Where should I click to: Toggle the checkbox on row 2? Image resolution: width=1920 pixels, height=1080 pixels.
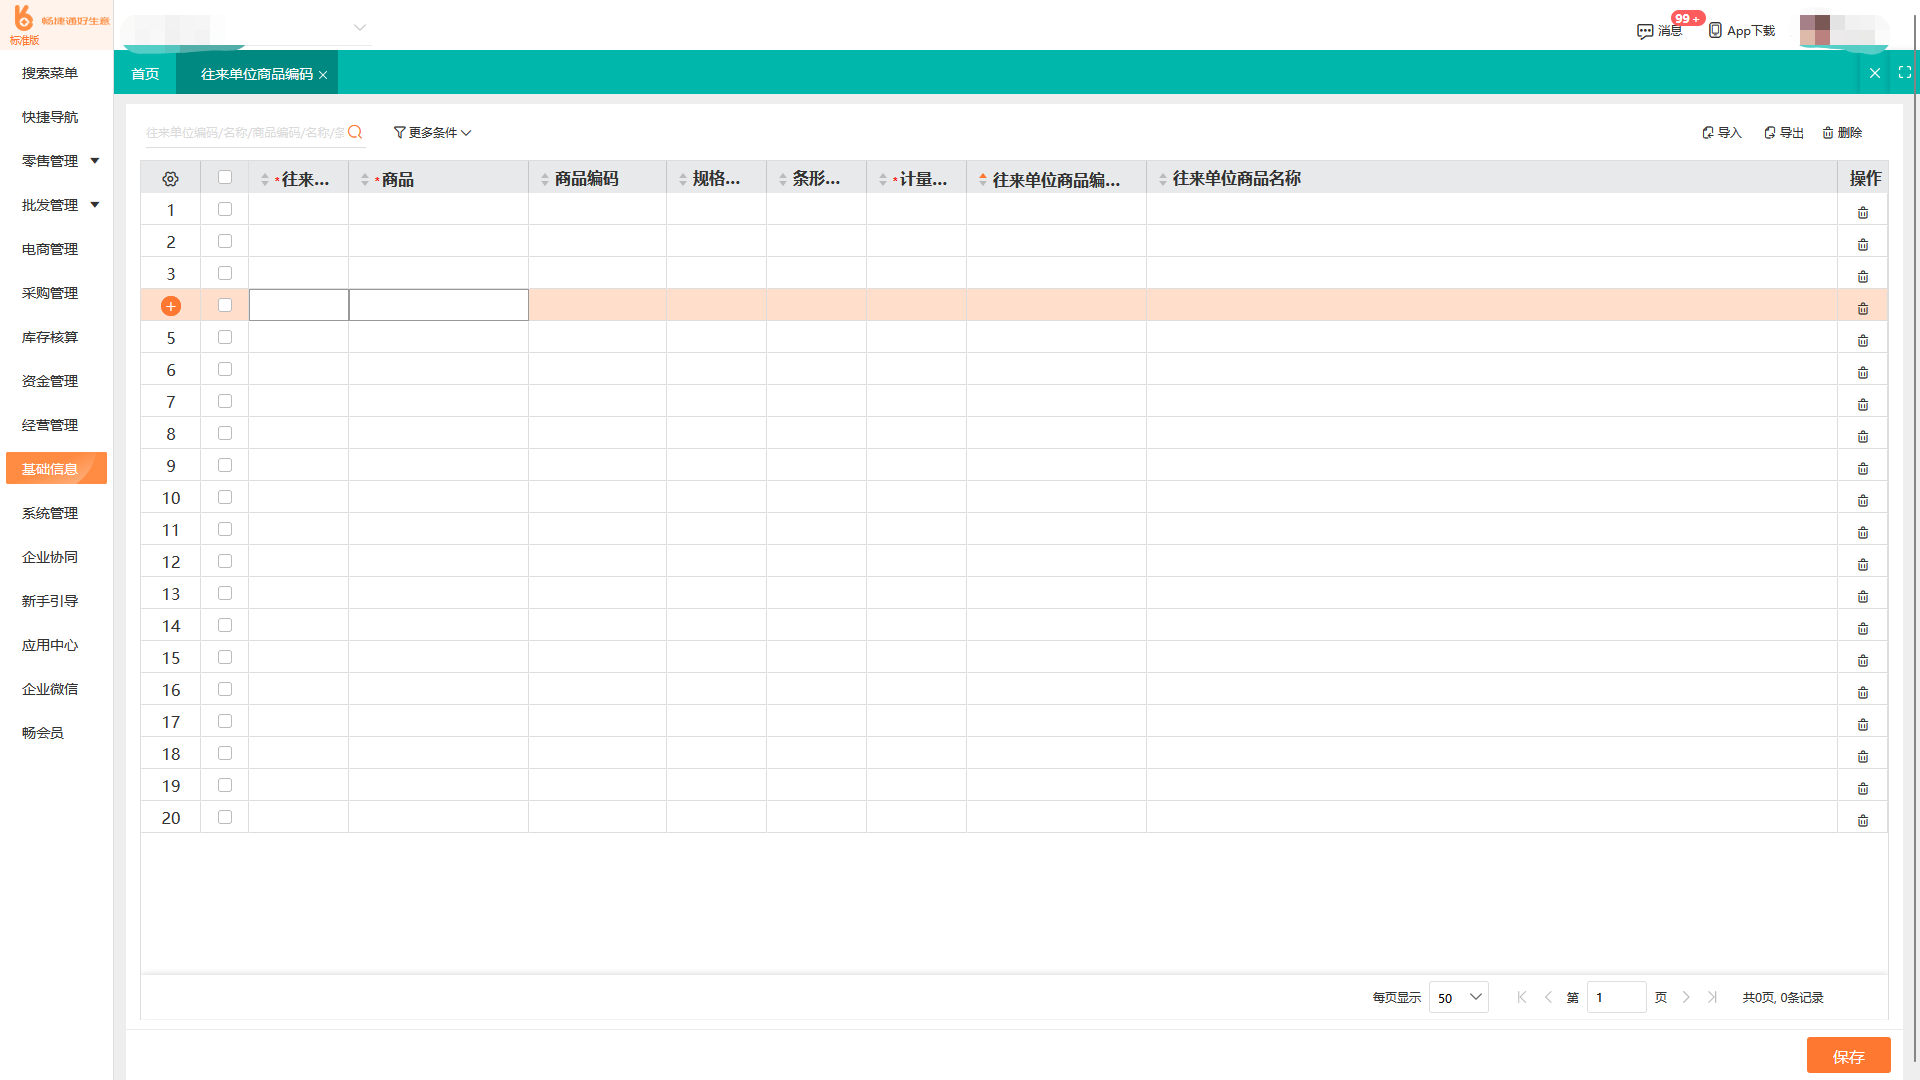[x=224, y=241]
